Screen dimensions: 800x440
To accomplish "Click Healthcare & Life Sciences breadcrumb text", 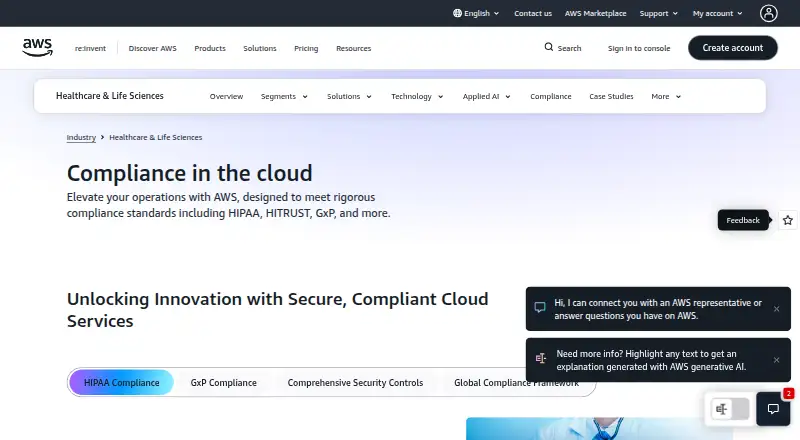I will point(156,137).
